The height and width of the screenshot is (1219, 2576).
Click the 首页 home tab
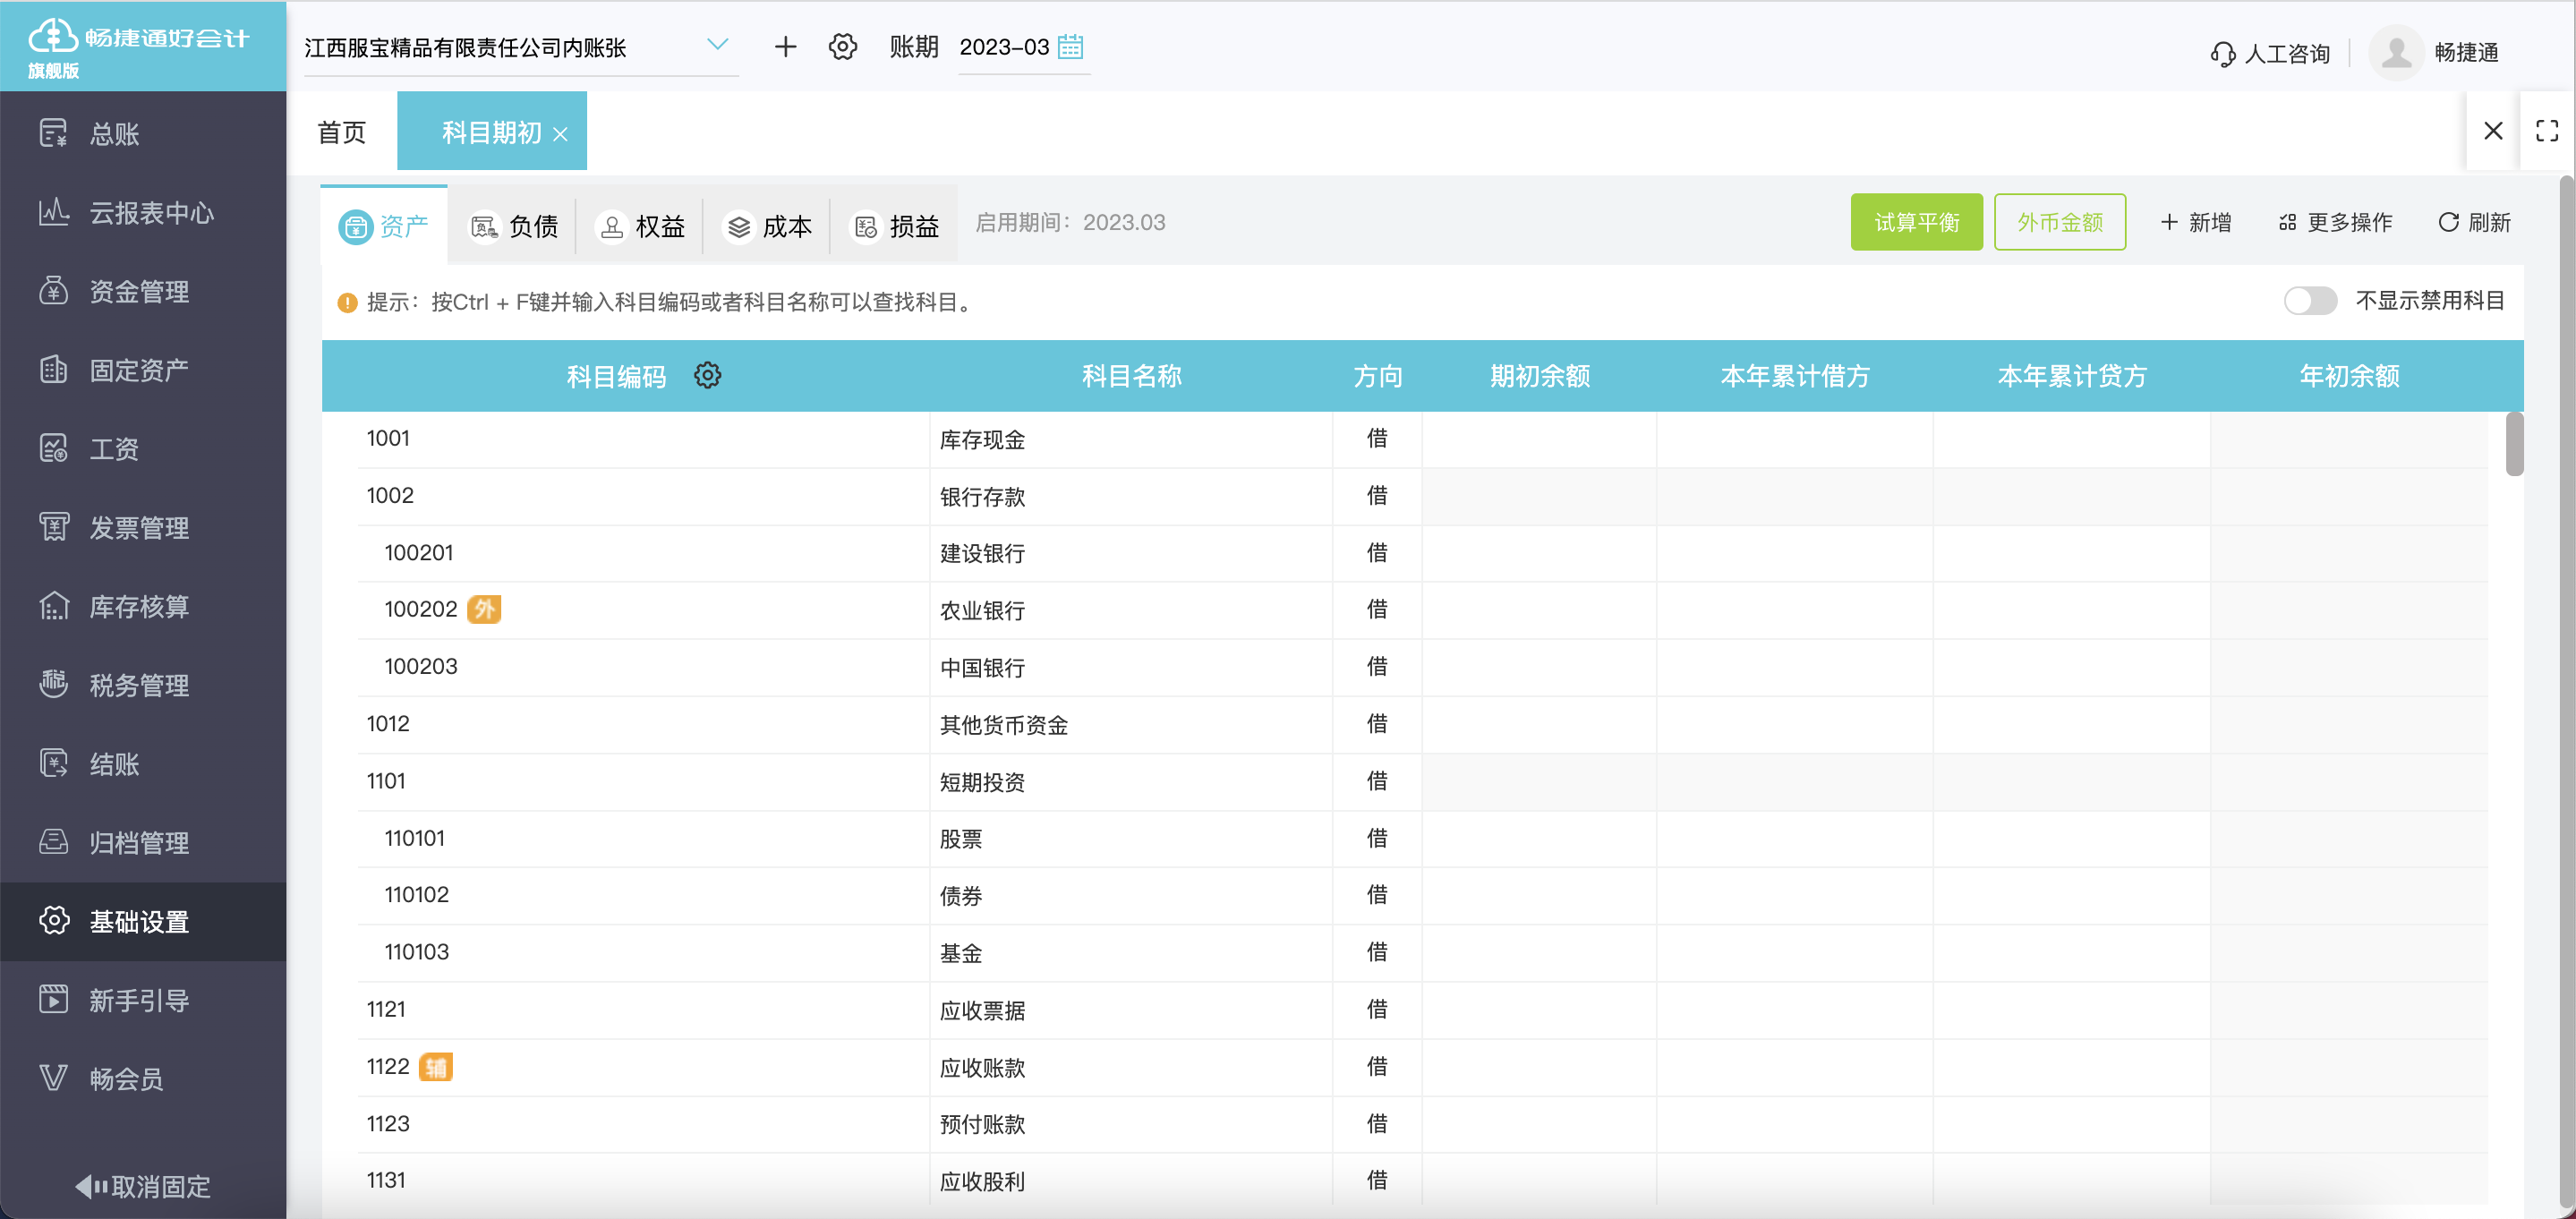coord(340,133)
